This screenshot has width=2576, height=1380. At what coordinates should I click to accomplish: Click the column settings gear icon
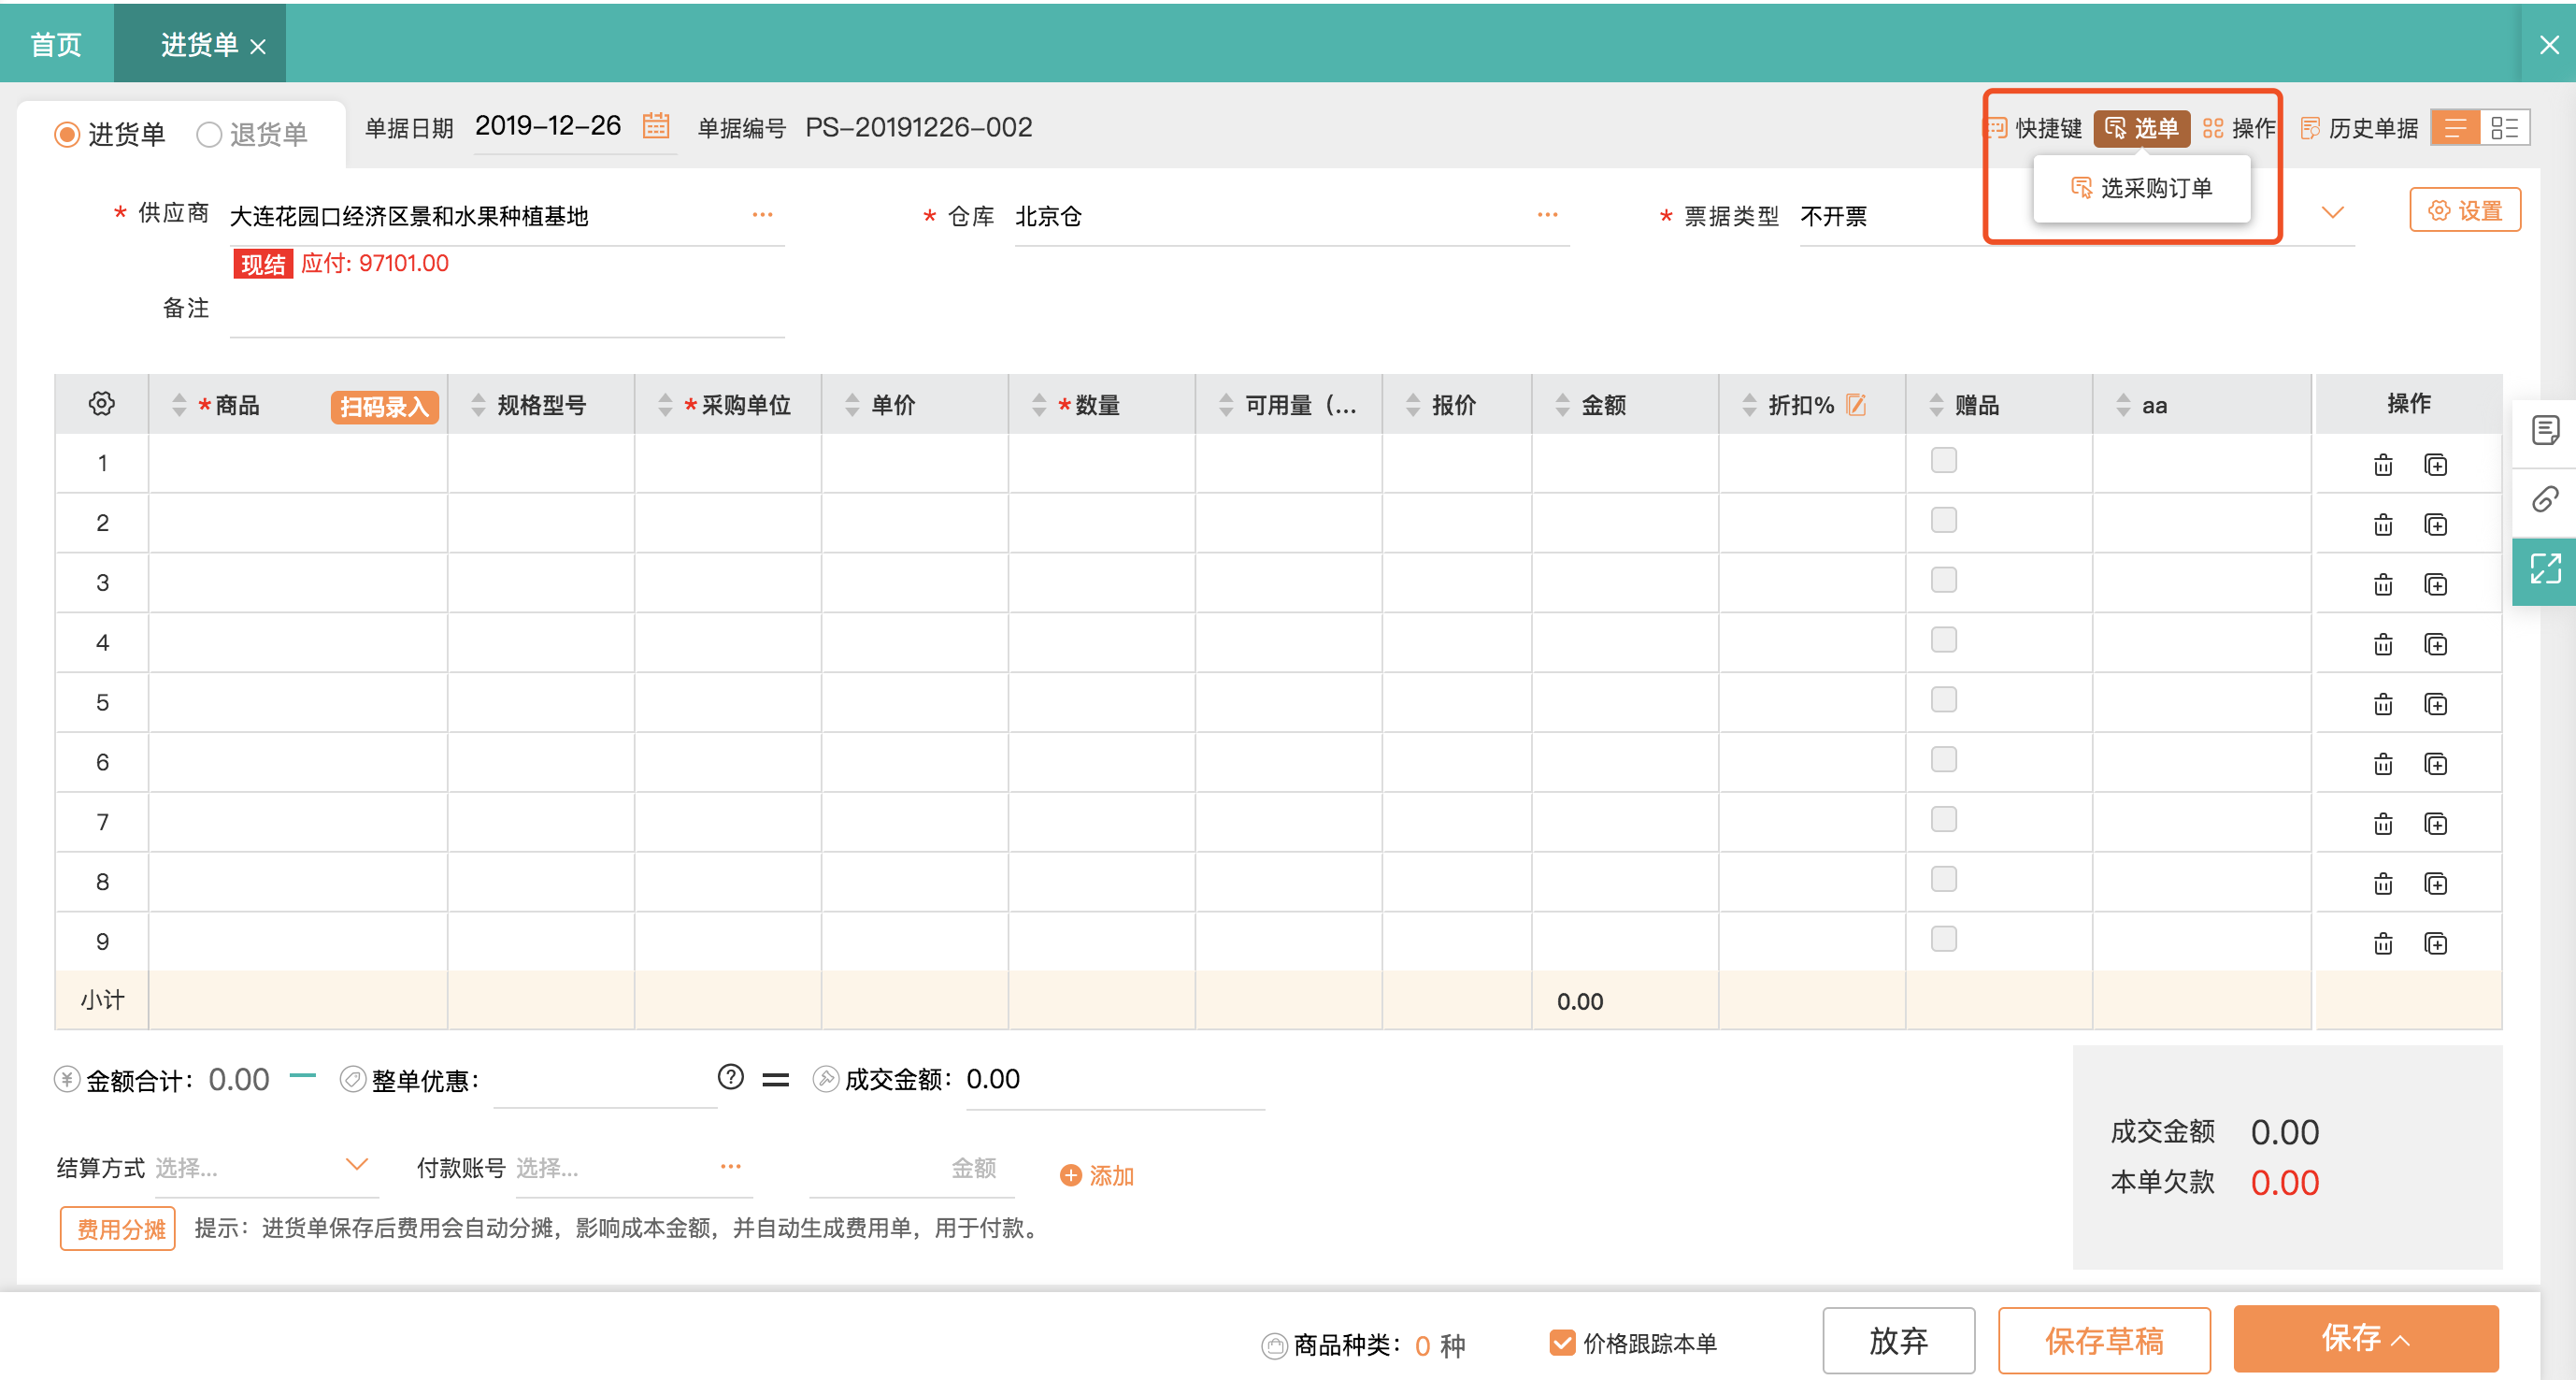pos(104,404)
